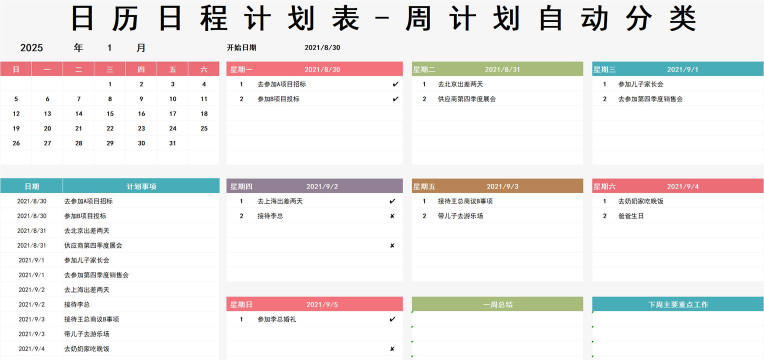This screenshot has height=360, width=764.
Task: Toggle checkmark beside 参加B项目投标 in 星期一 panel
Action: tap(395, 99)
